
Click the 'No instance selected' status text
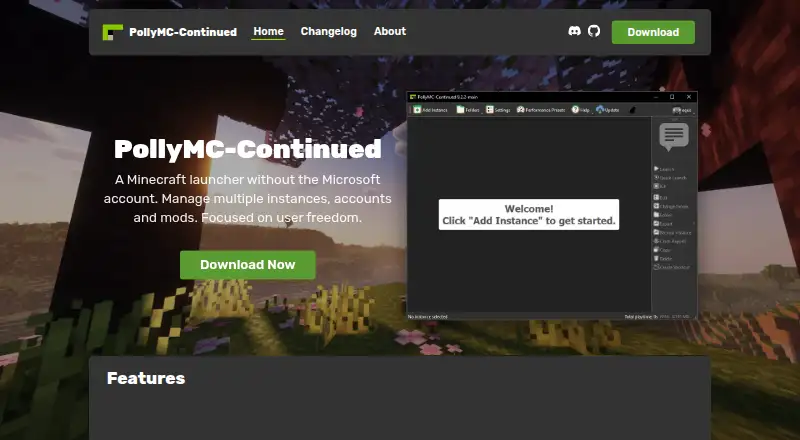click(x=428, y=316)
